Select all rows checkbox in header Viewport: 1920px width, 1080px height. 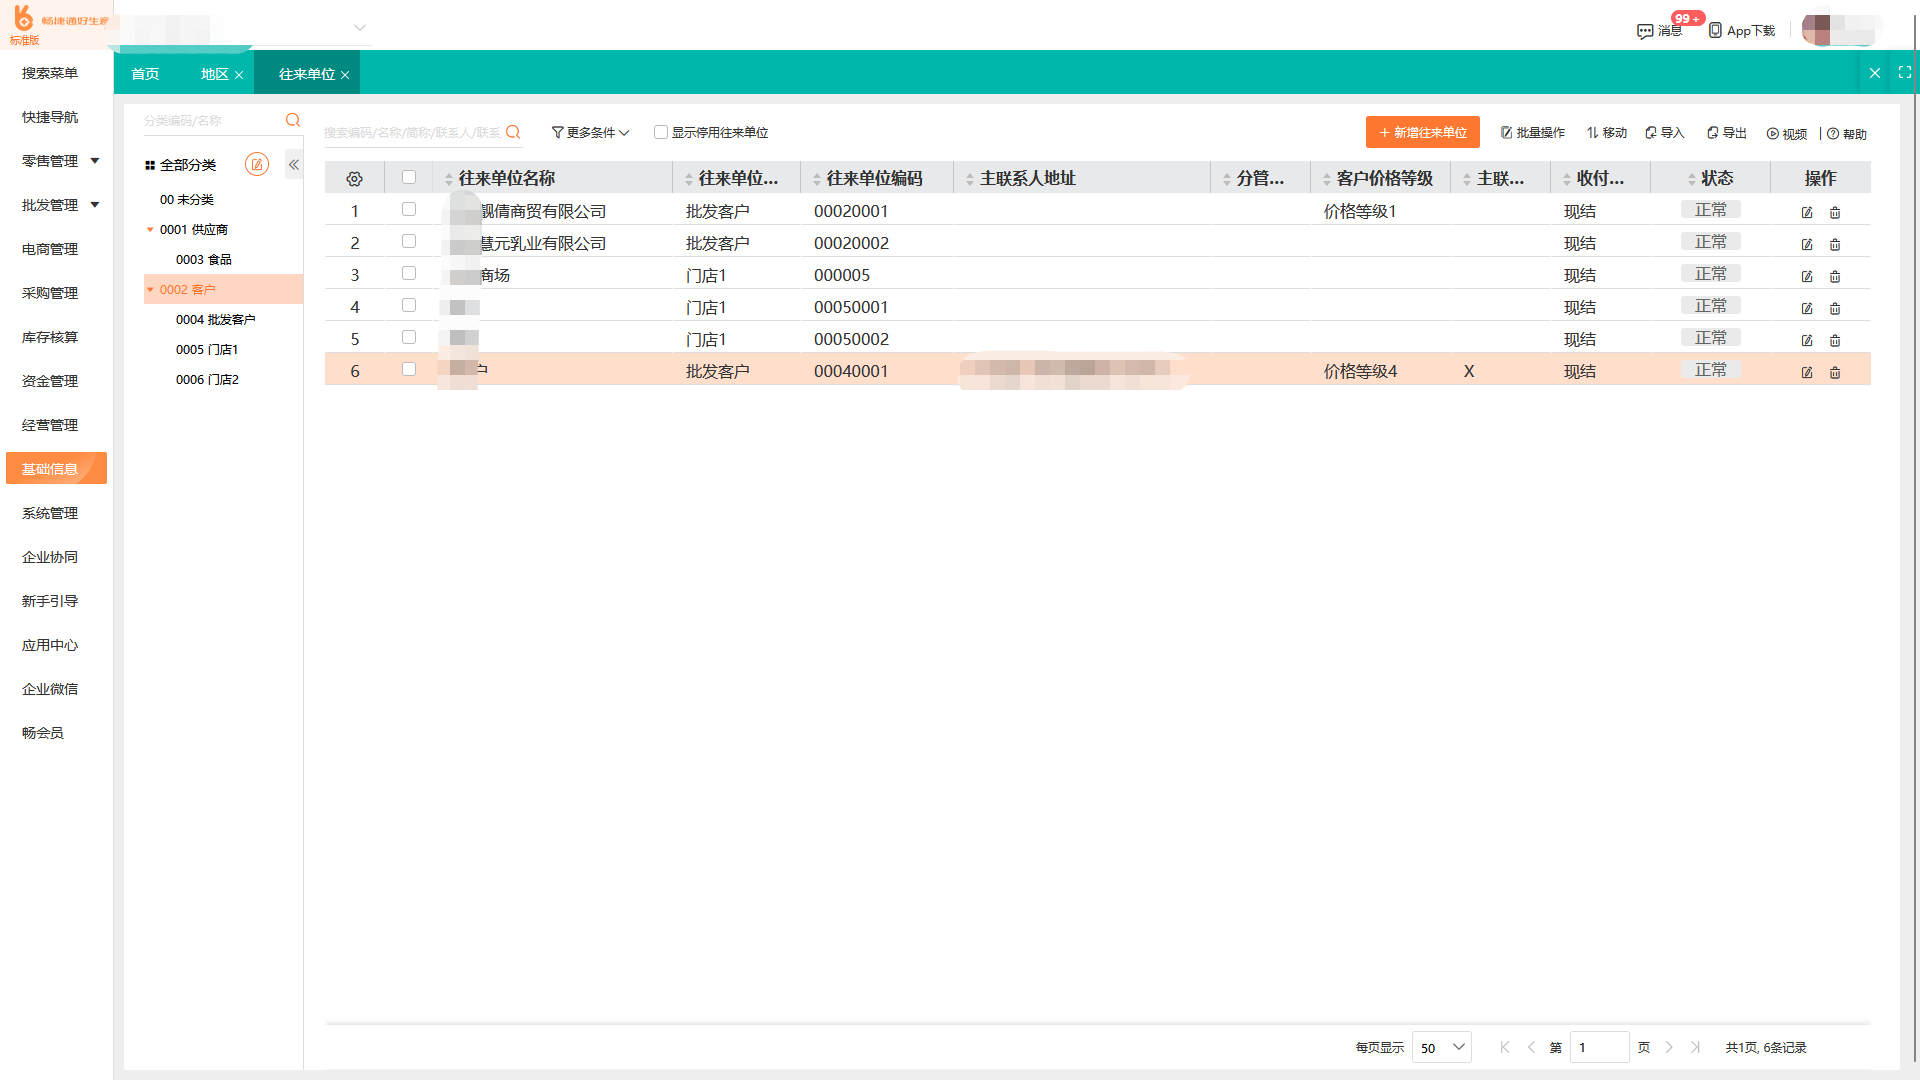coord(411,178)
